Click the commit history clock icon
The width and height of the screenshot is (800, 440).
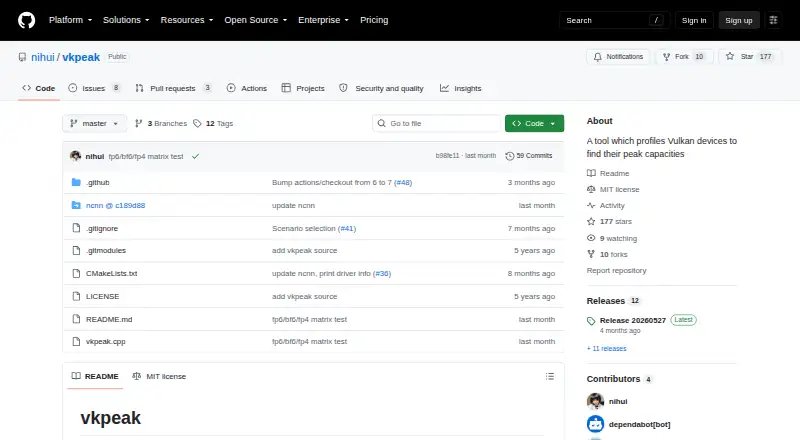click(x=509, y=156)
